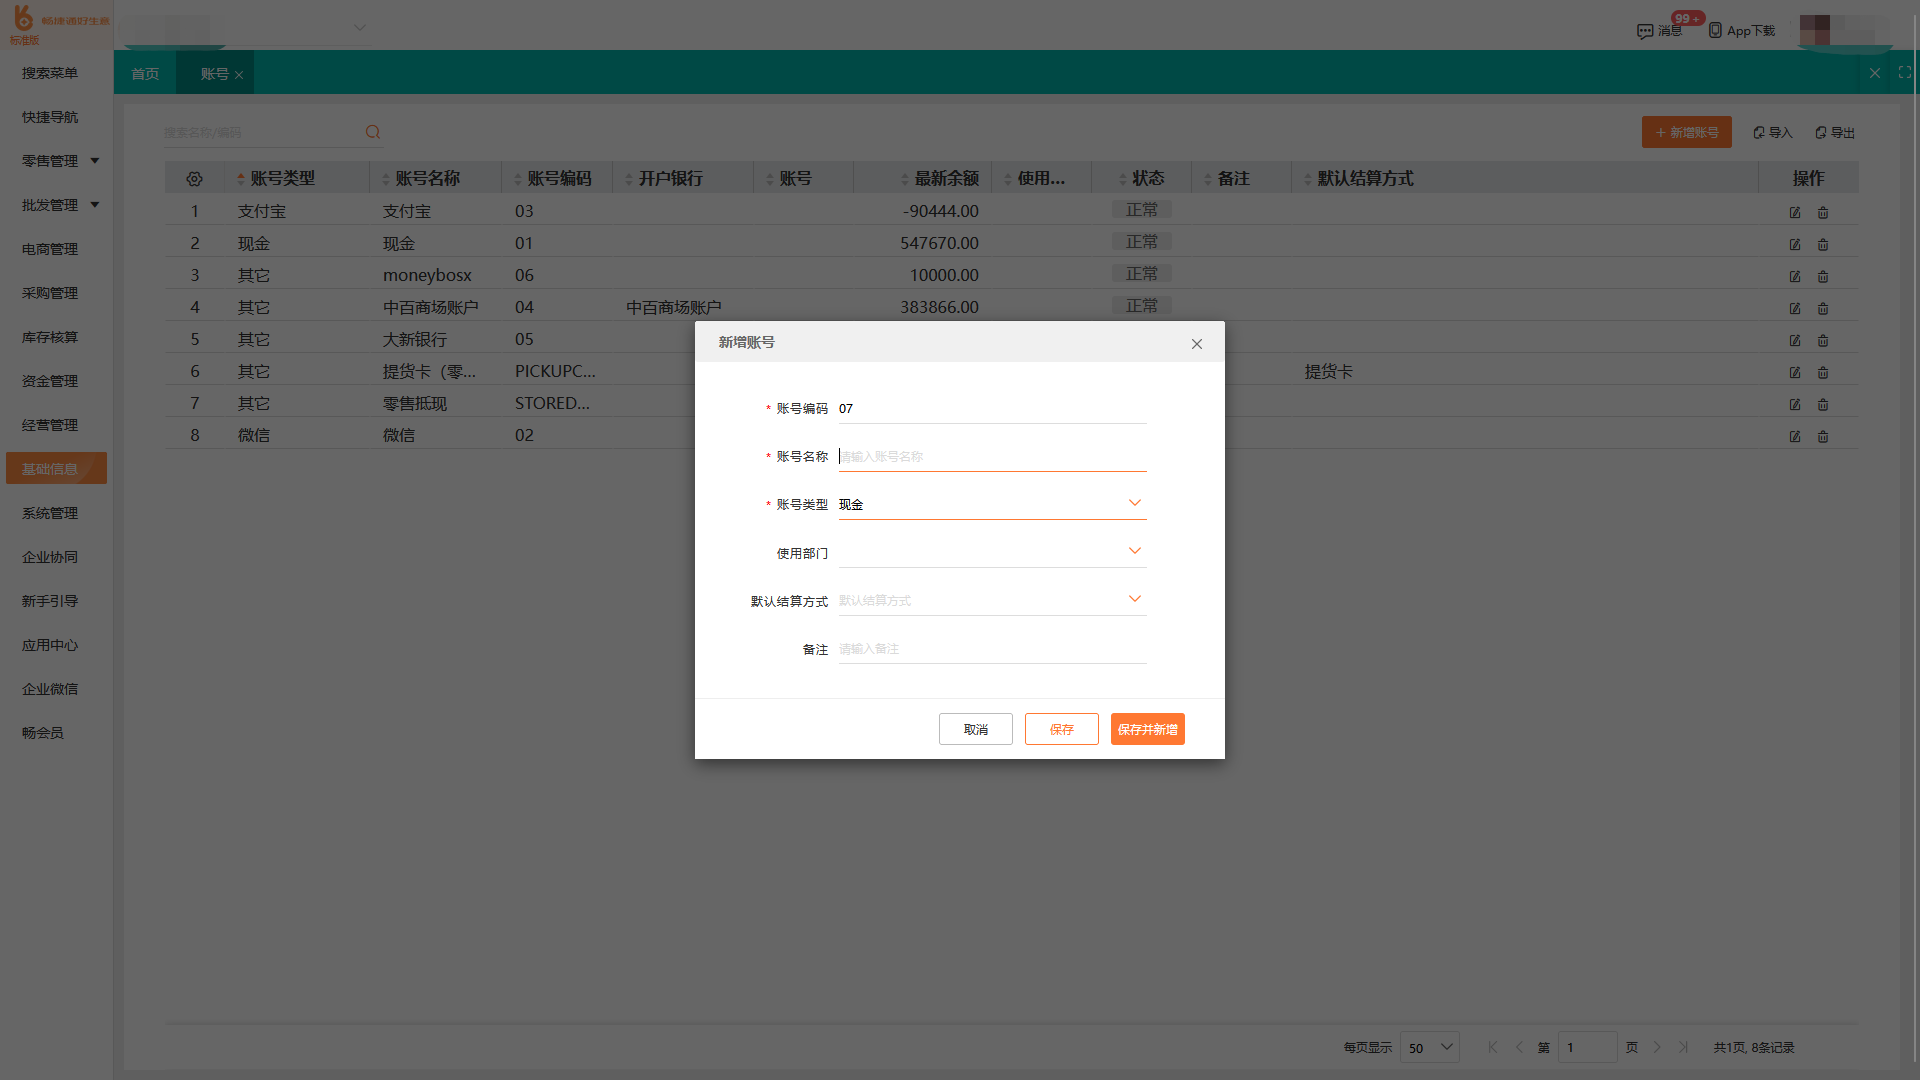Image resolution: width=1920 pixels, height=1080 pixels.
Task: Click the delete icon for 现金 account
Action: click(1824, 244)
